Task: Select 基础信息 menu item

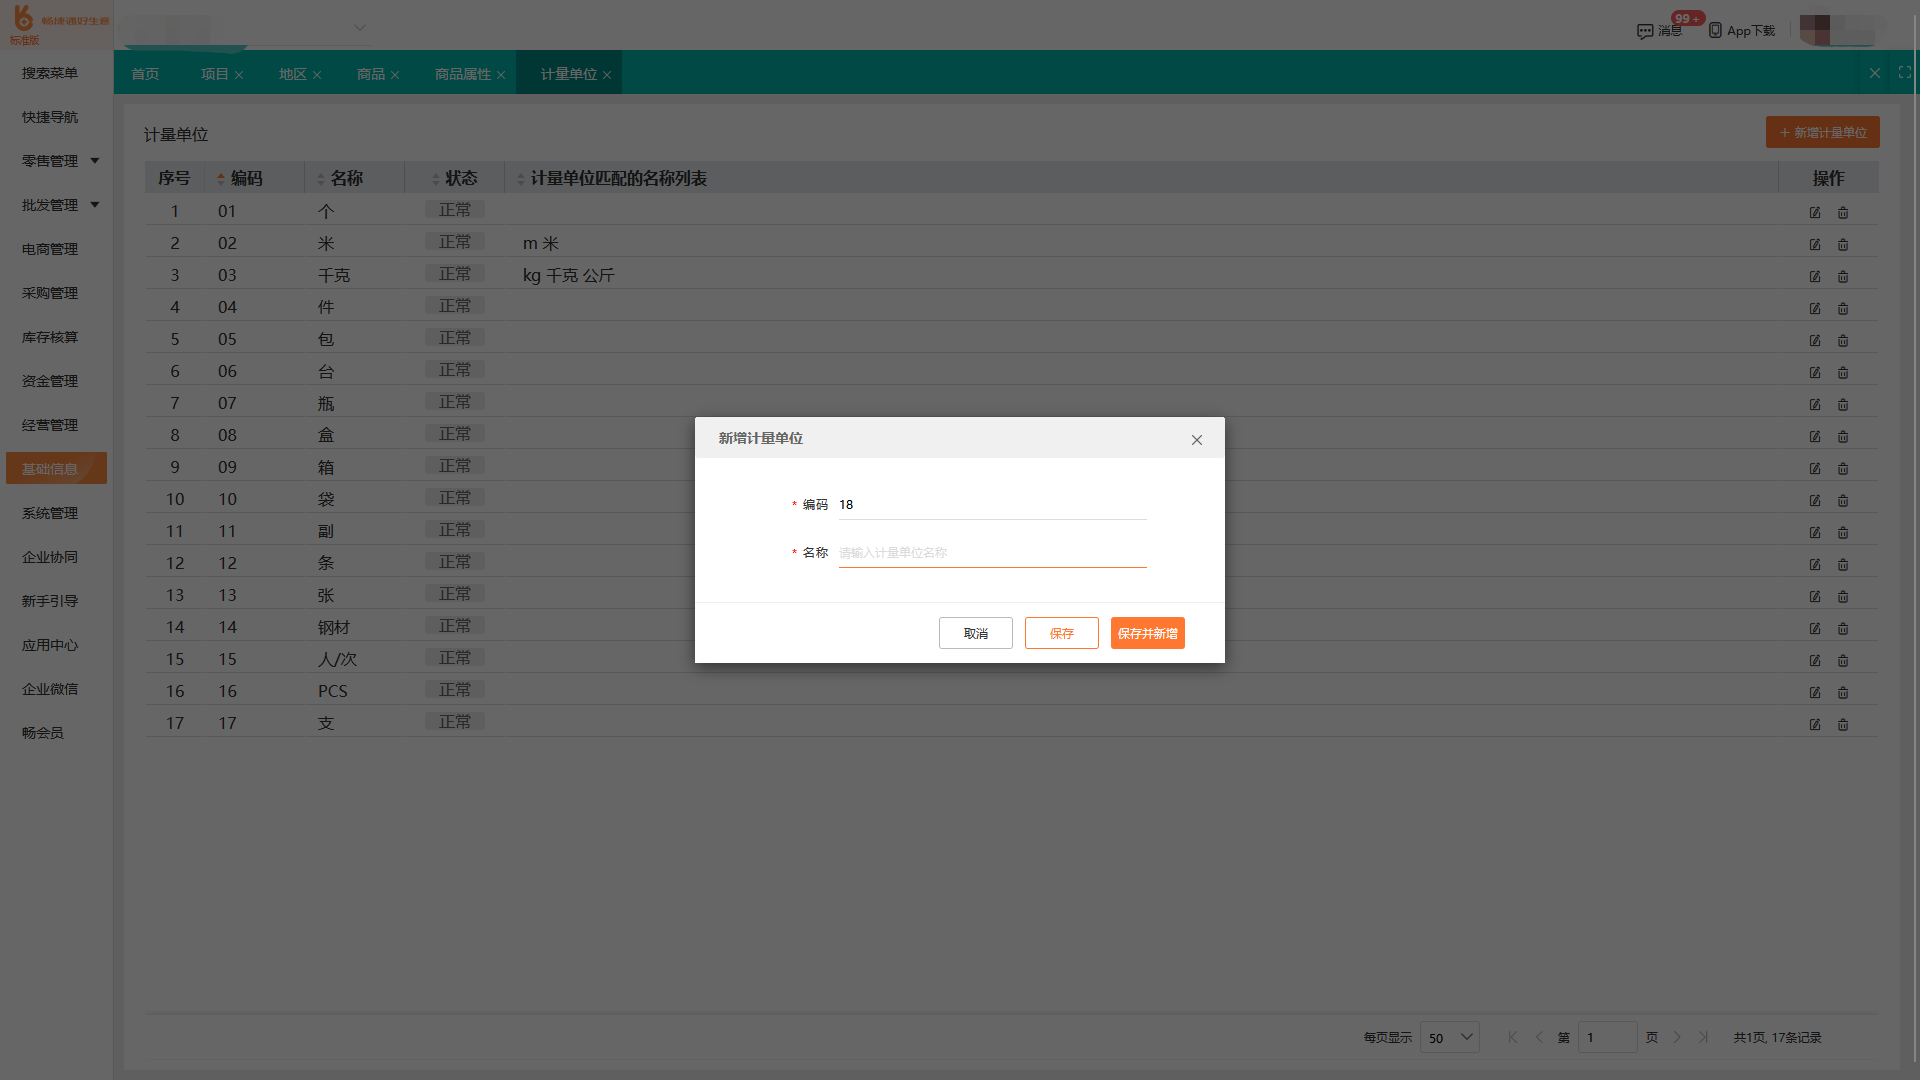Action: (x=51, y=468)
